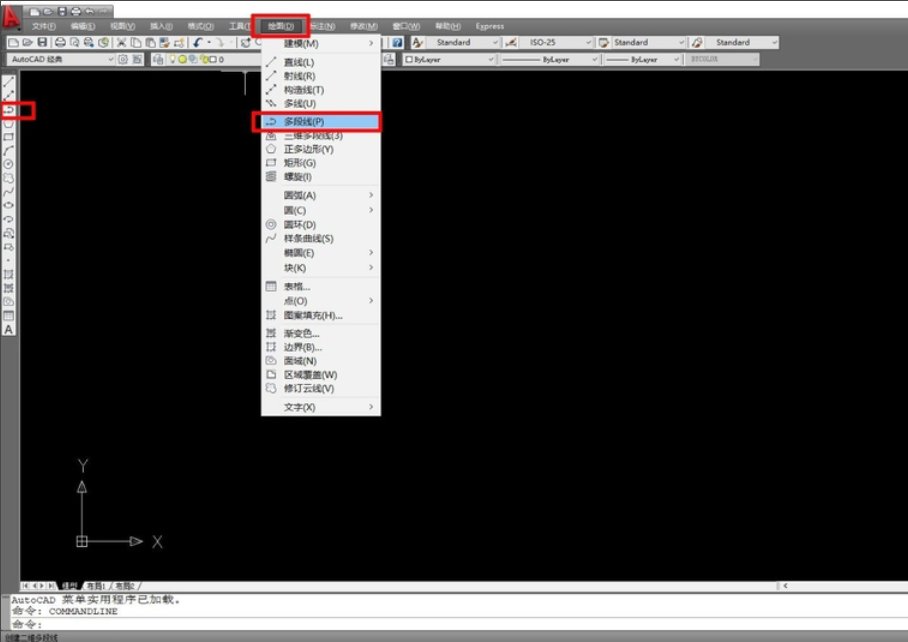Viewport: 908px width, 642px height.
Task: Click the Save icon in standard toolbar
Action: click(x=42, y=43)
